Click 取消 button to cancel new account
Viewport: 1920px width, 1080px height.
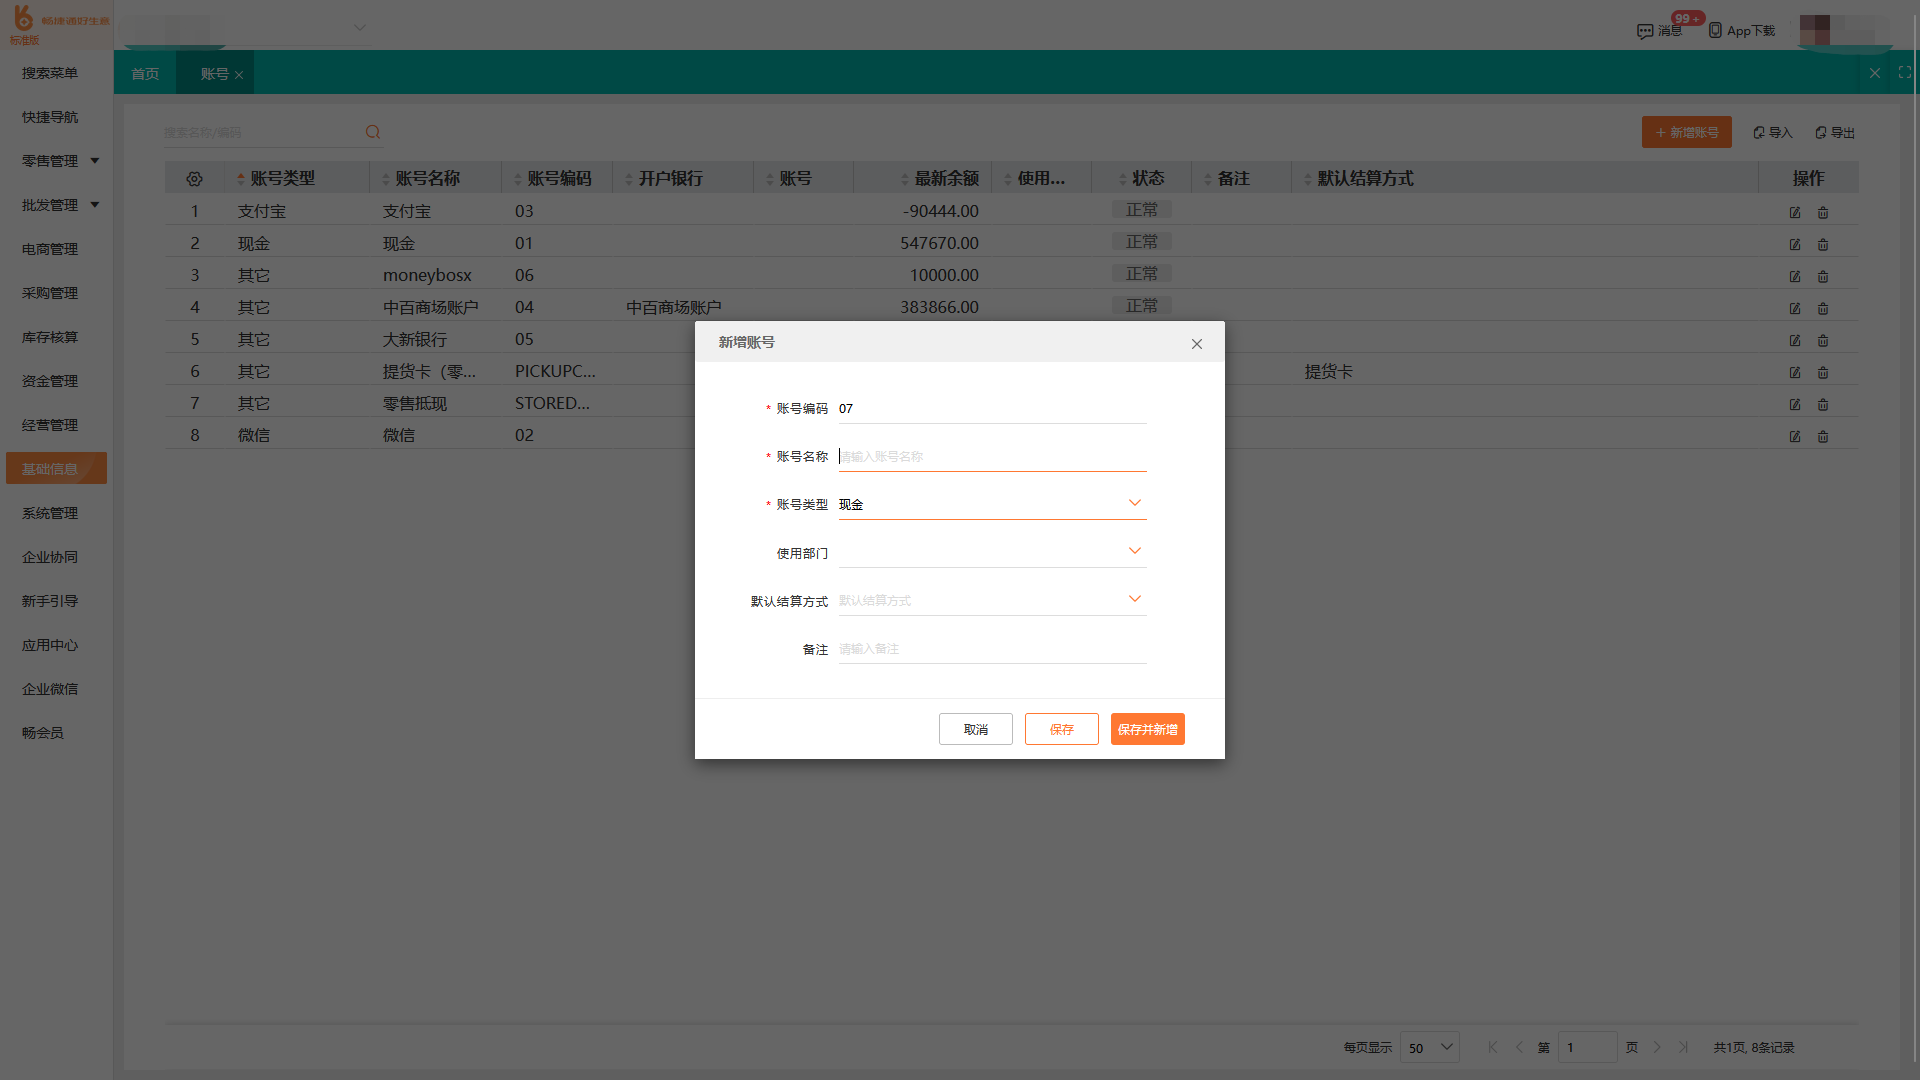[976, 729]
